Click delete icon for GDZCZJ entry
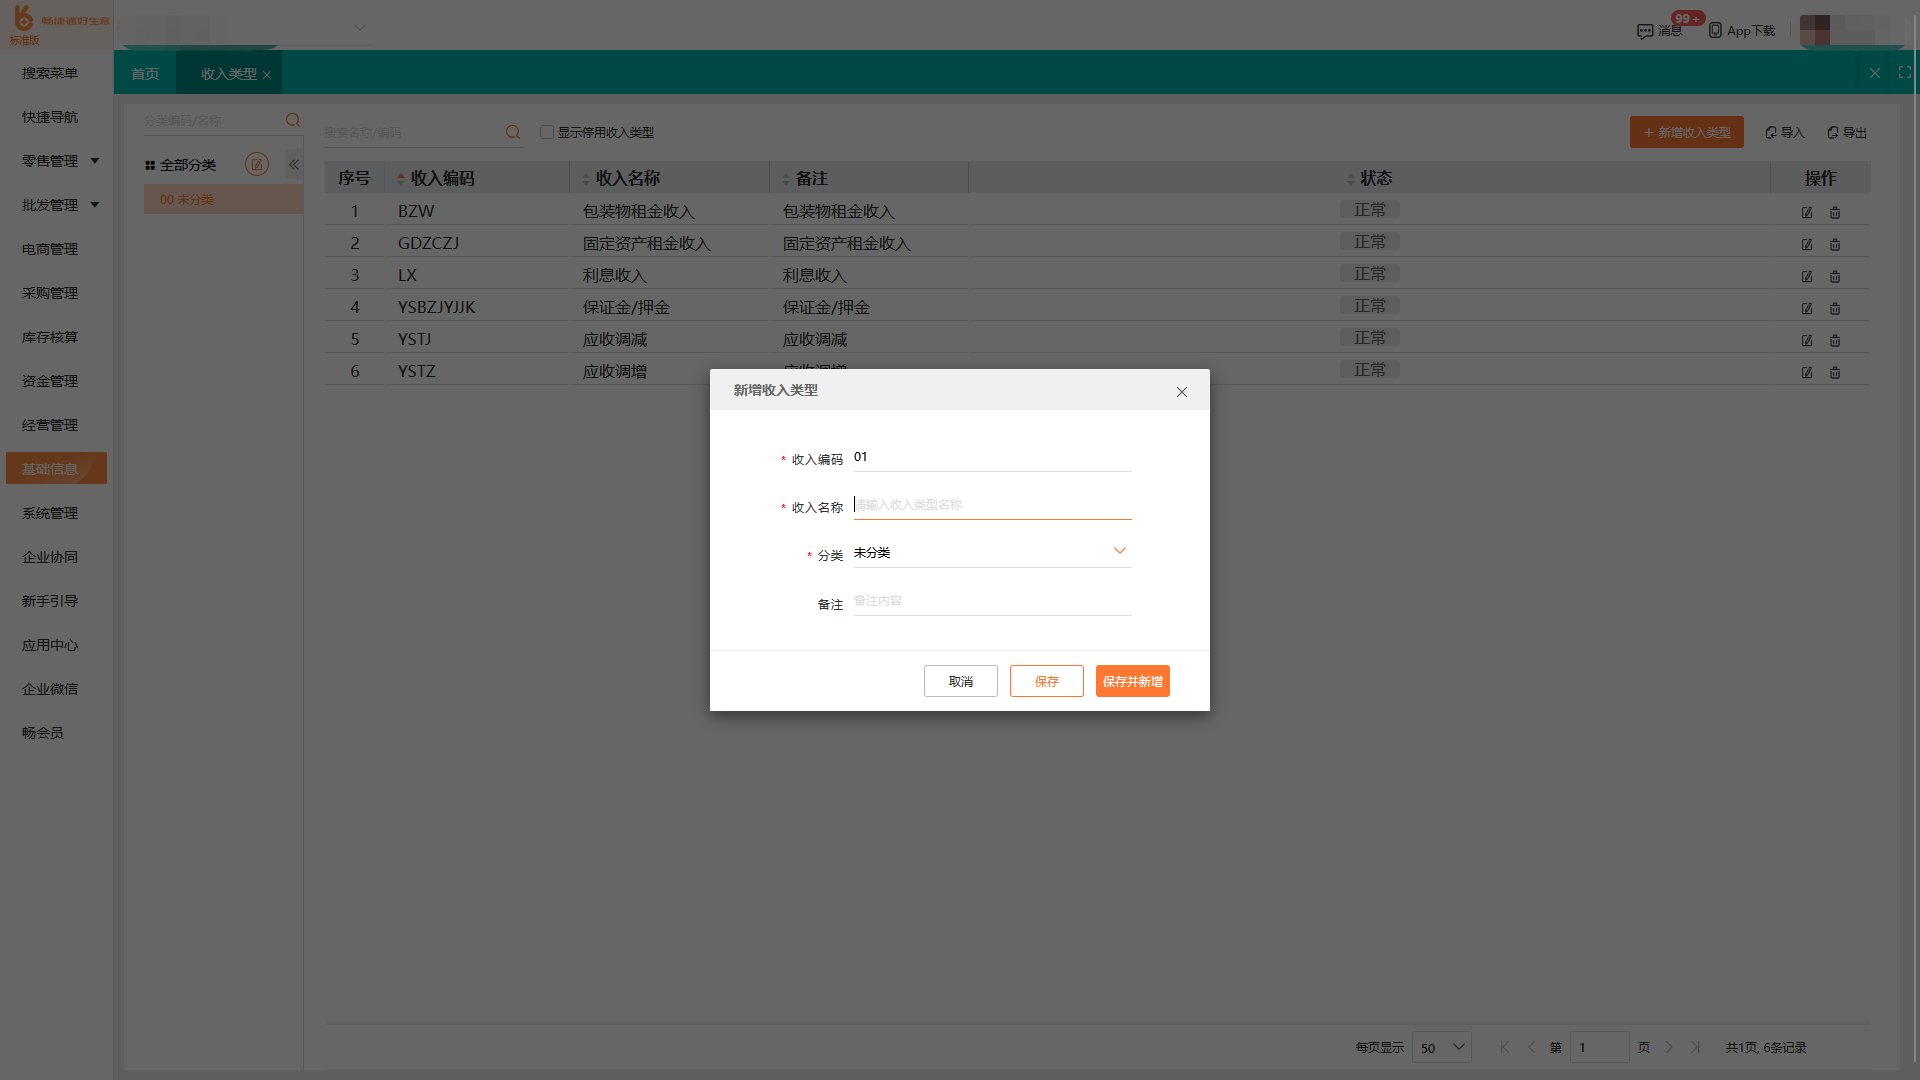This screenshot has height=1080, width=1920. [x=1834, y=243]
